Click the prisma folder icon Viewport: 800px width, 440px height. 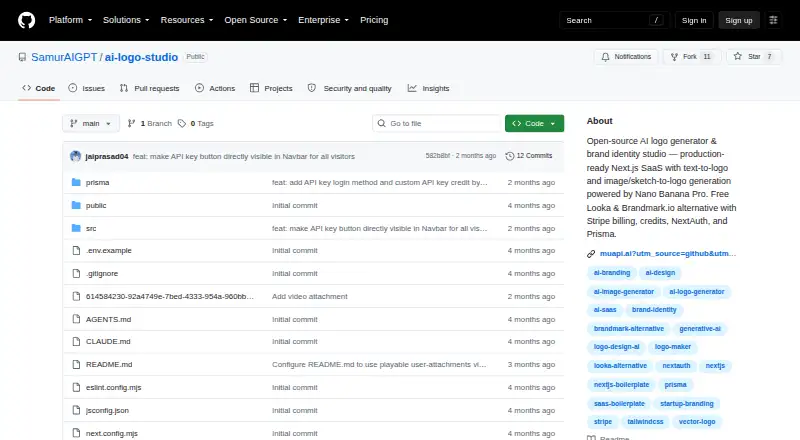(x=76, y=182)
